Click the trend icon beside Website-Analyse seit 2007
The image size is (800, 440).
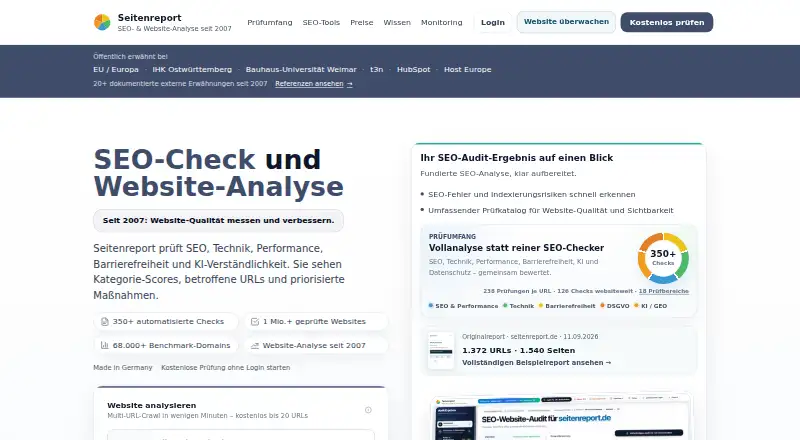click(x=255, y=346)
